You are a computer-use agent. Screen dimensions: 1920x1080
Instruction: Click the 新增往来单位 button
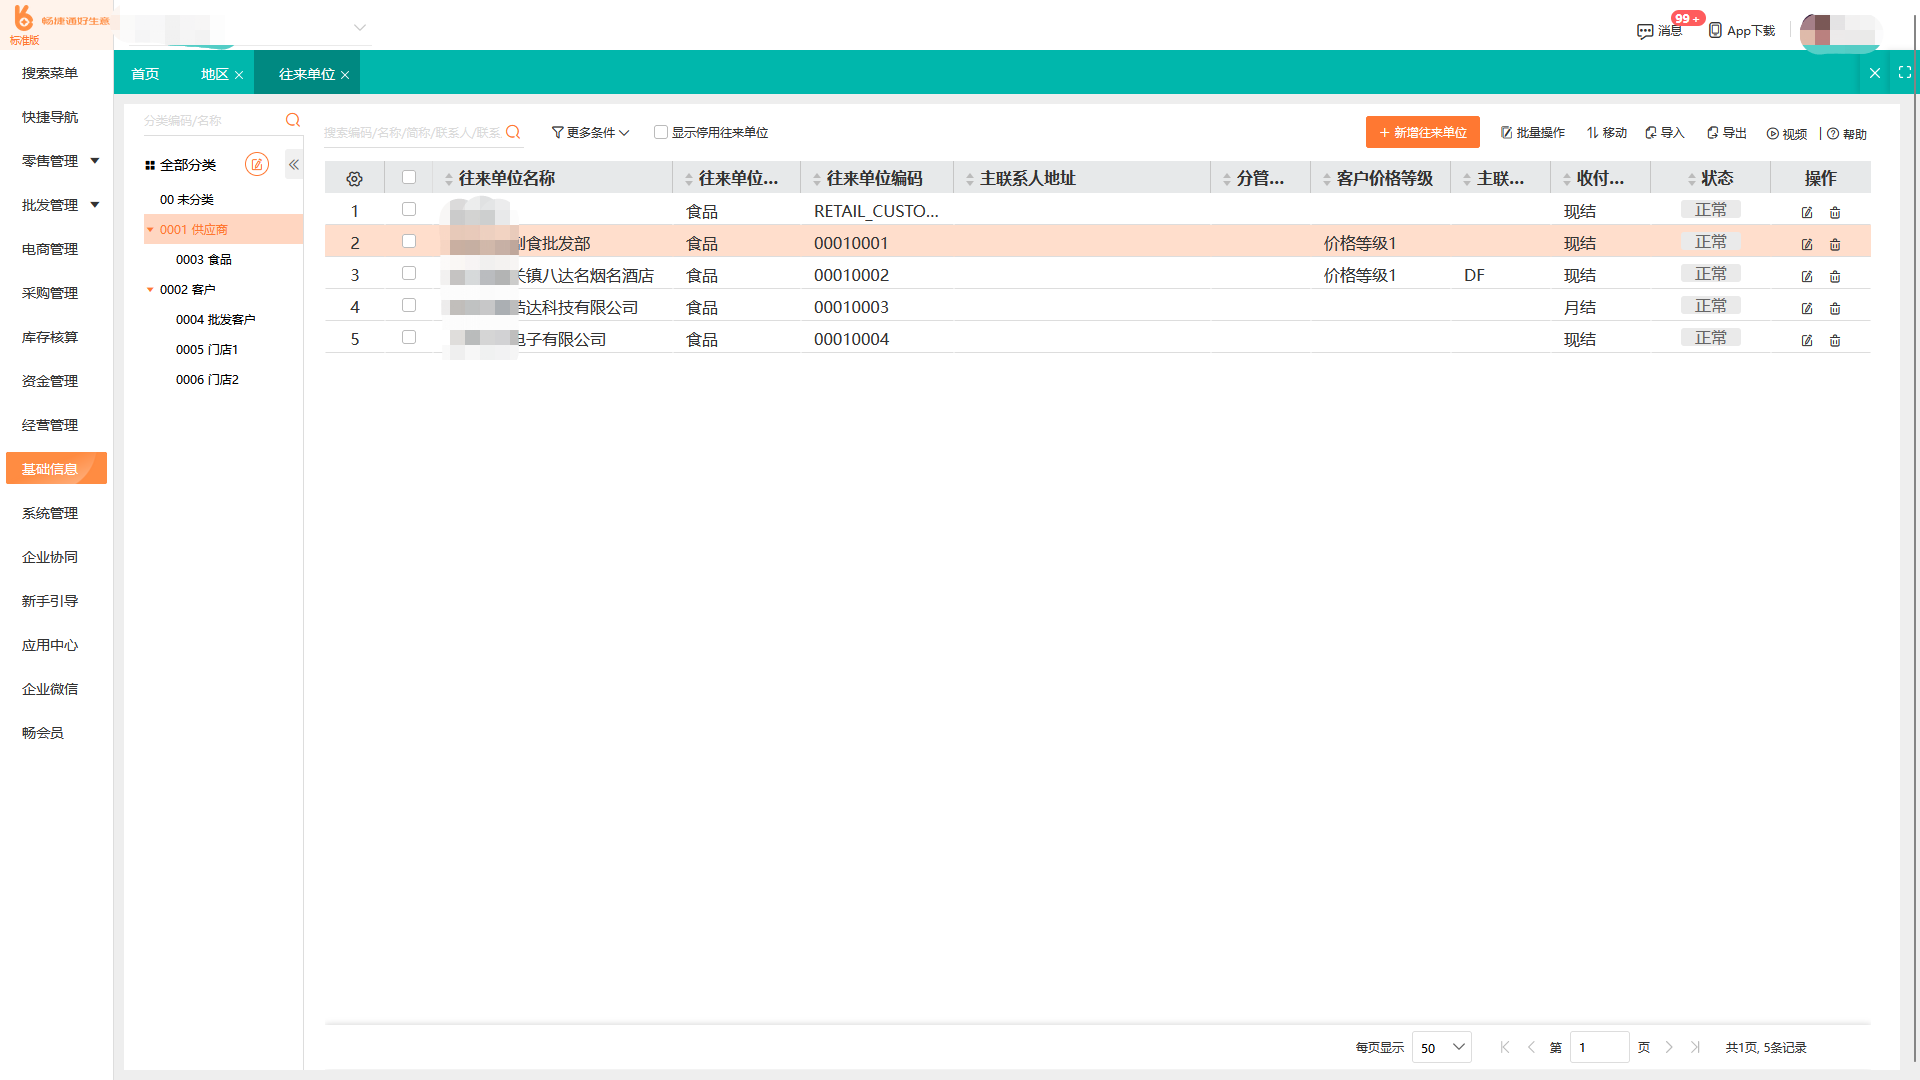pyautogui.click(x=1424, y=131)
